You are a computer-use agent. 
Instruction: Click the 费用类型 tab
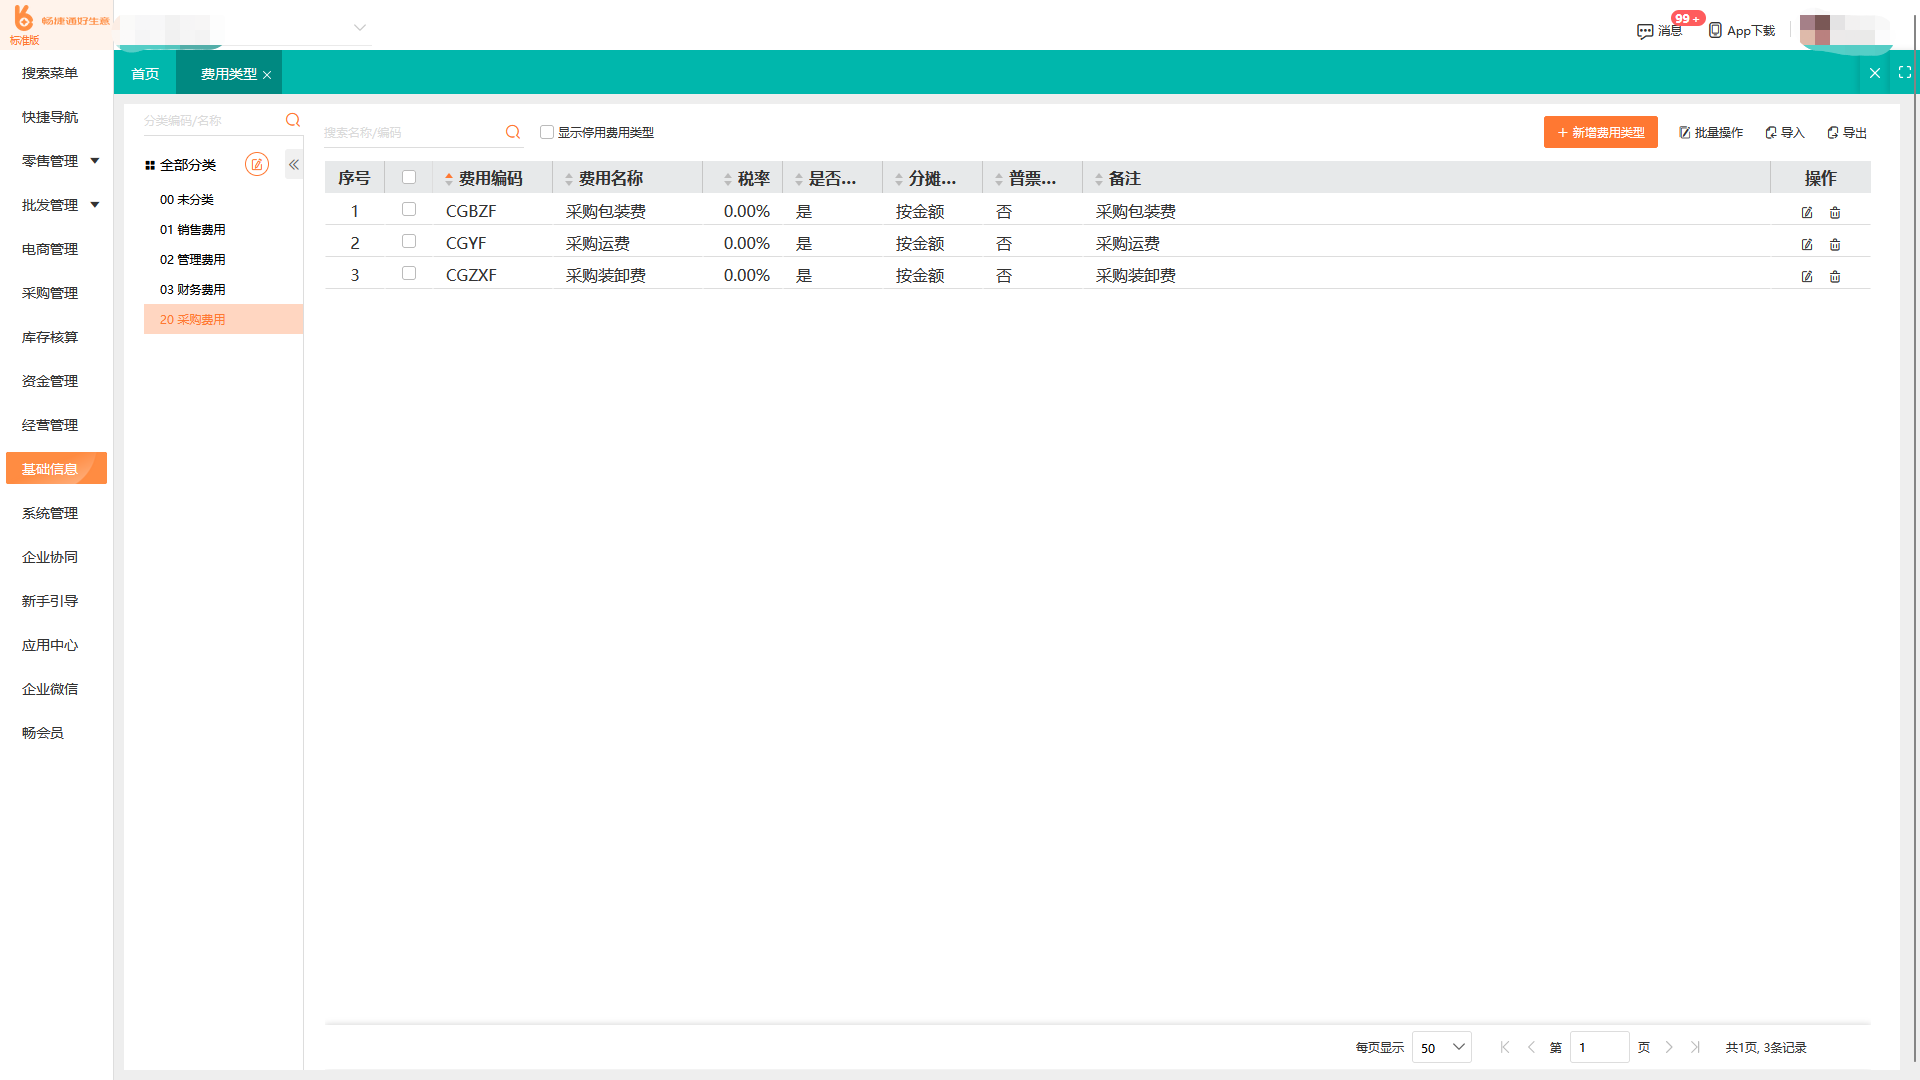pos(229,74)
